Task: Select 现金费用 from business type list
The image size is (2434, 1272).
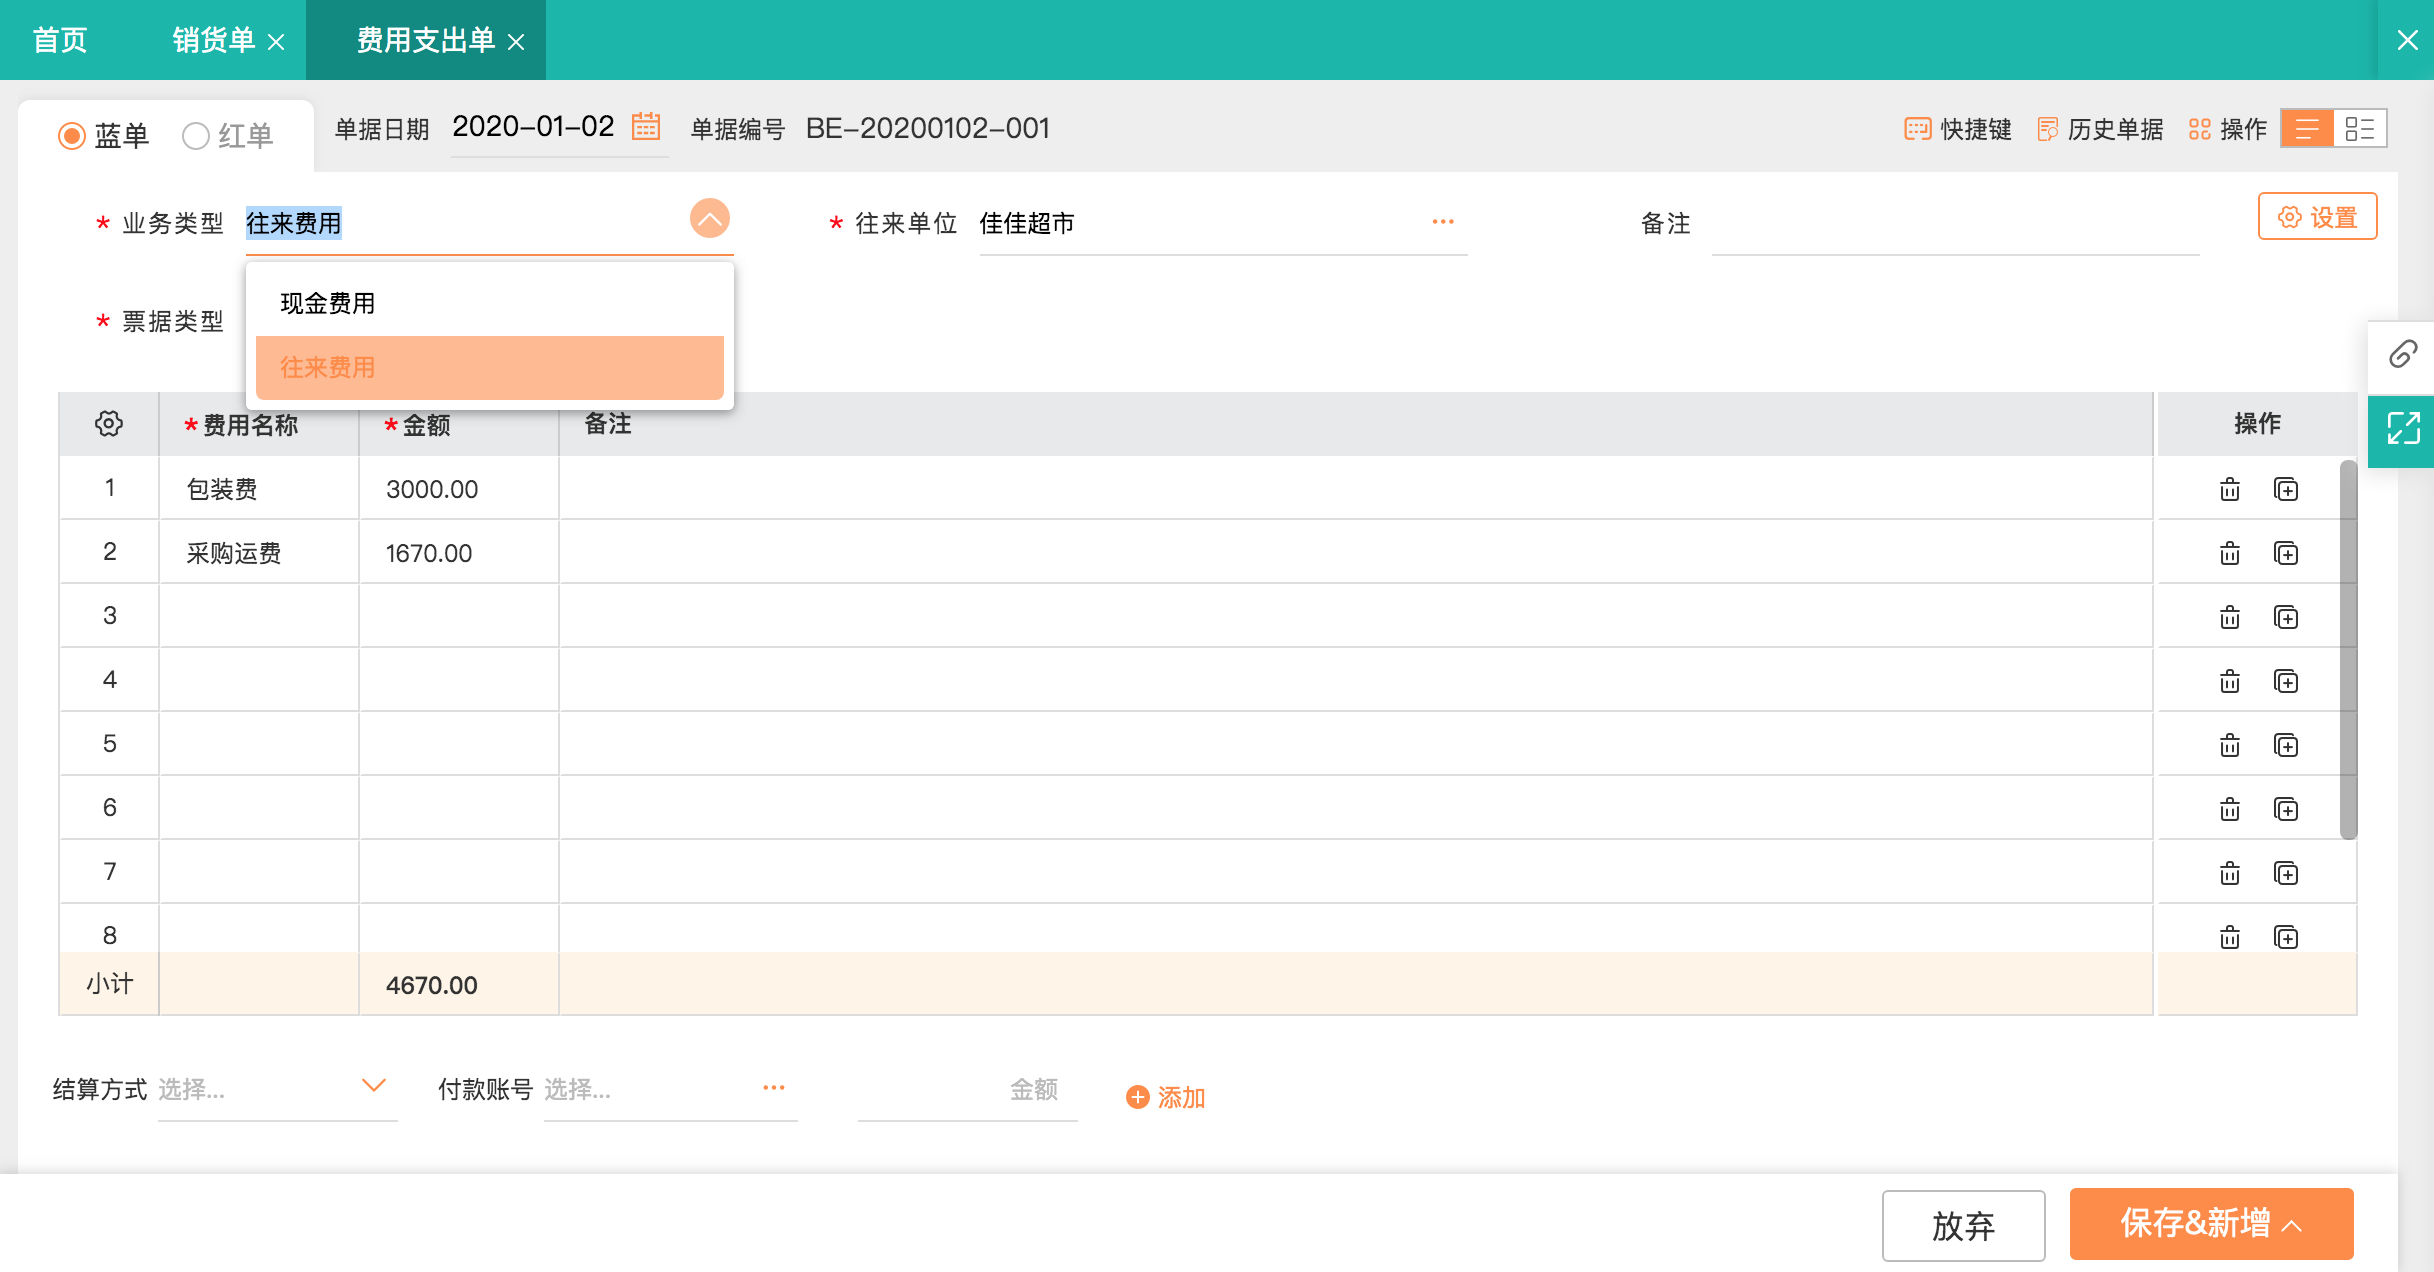Action: coord(330,301)
